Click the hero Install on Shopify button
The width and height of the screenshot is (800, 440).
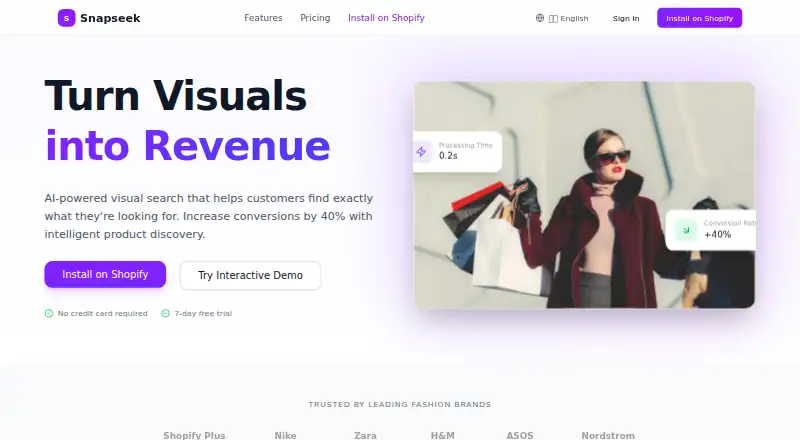tap(105, 275)
